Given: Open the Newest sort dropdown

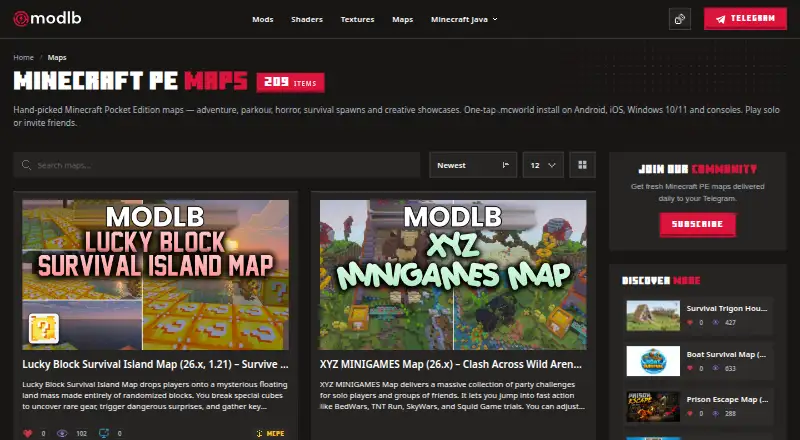Looking at the screenshot, I should coord(473,165).
